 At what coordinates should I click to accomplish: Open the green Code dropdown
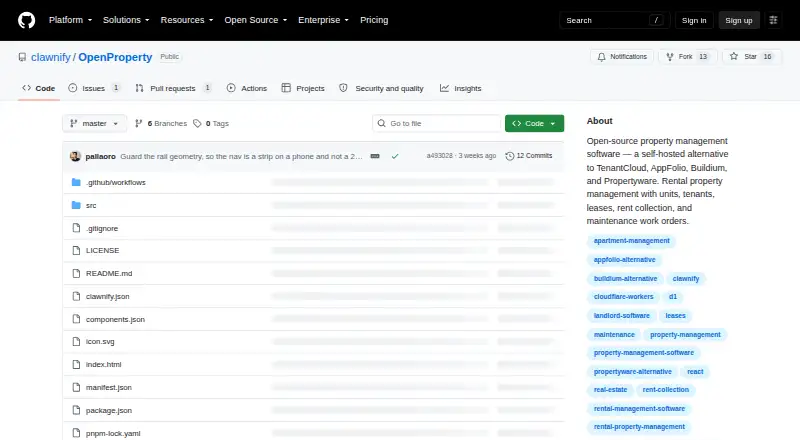pos(534,124)
